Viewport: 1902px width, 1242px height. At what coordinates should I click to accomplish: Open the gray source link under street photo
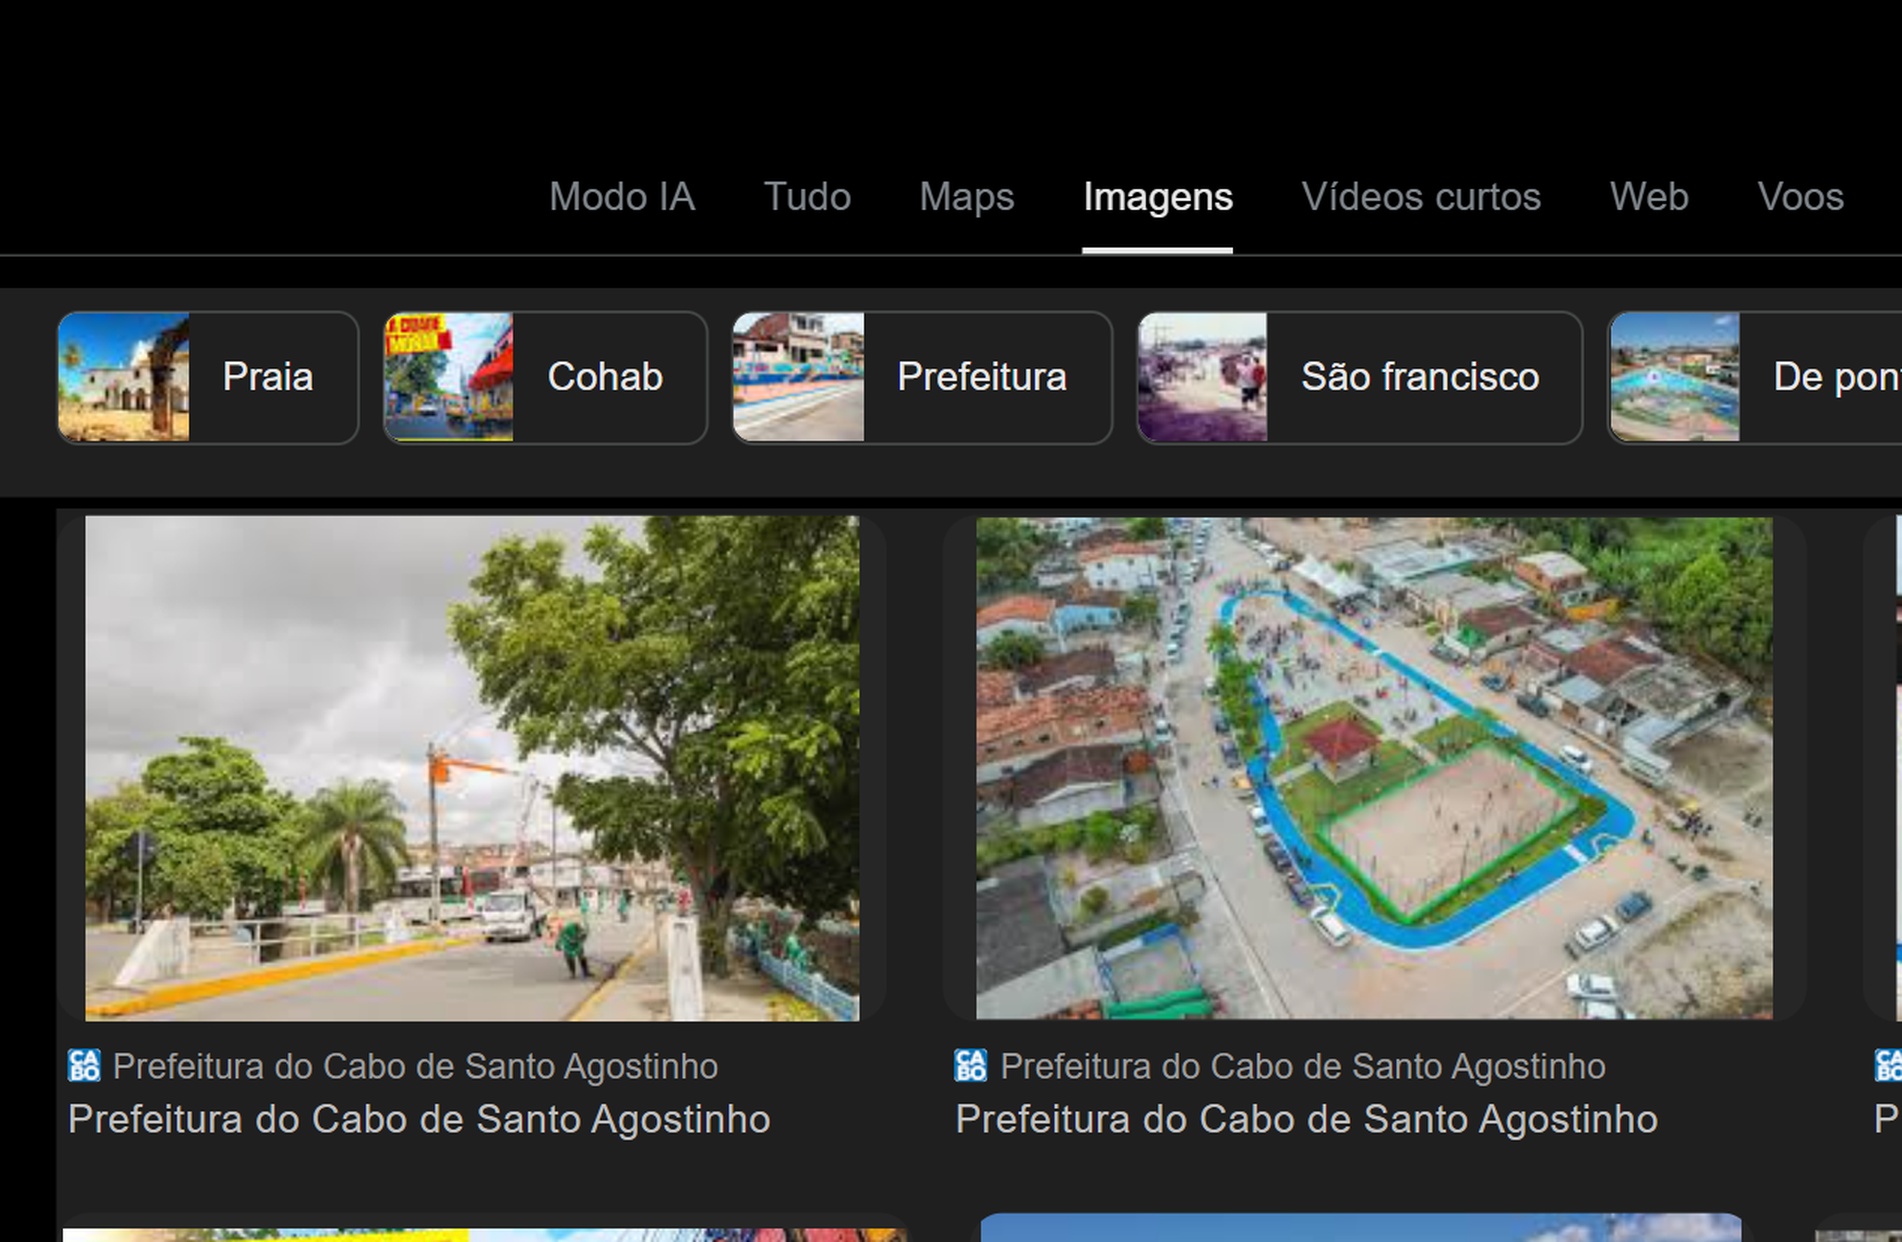click(415, 1067)
